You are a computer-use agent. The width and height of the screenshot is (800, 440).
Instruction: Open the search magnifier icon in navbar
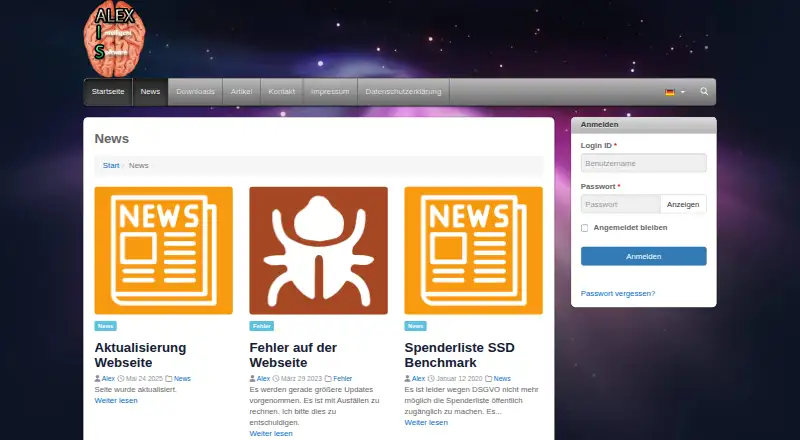[x=704, y=91]
